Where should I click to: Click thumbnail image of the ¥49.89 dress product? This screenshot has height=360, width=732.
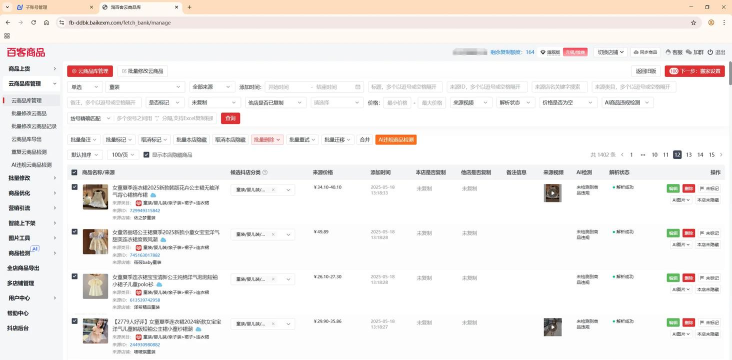click(x=95, y=241)
